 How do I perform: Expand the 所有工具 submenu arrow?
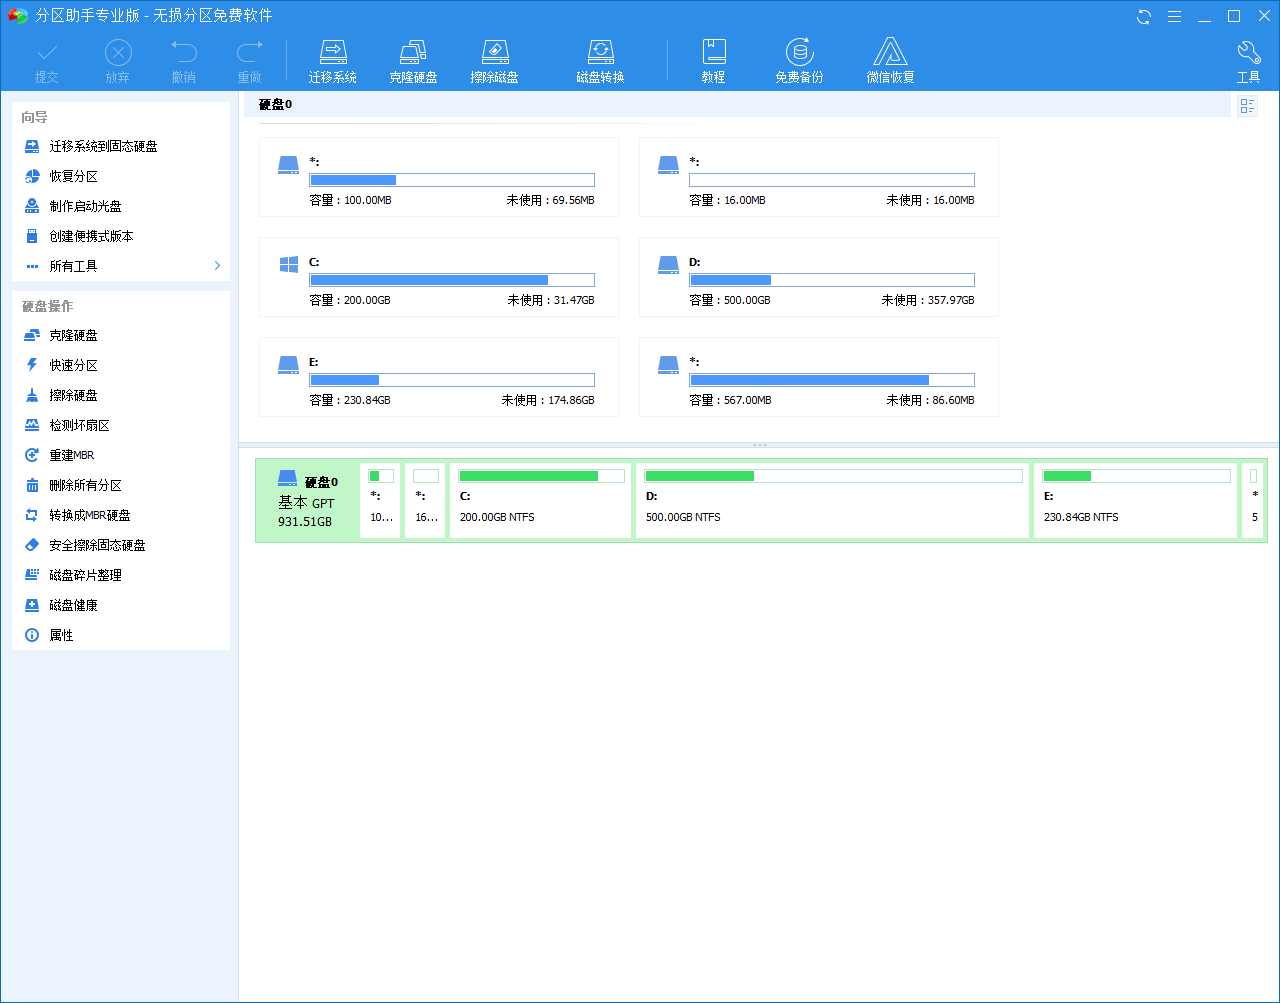pos(217,266)
